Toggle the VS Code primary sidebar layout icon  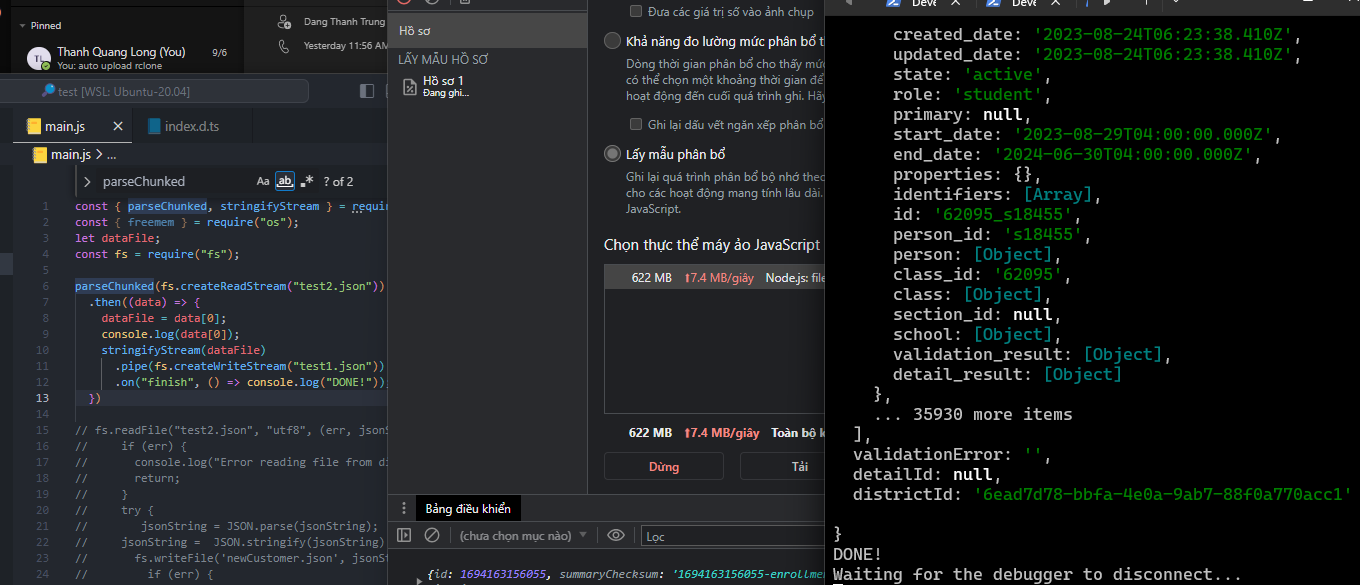tap(367, 91)
